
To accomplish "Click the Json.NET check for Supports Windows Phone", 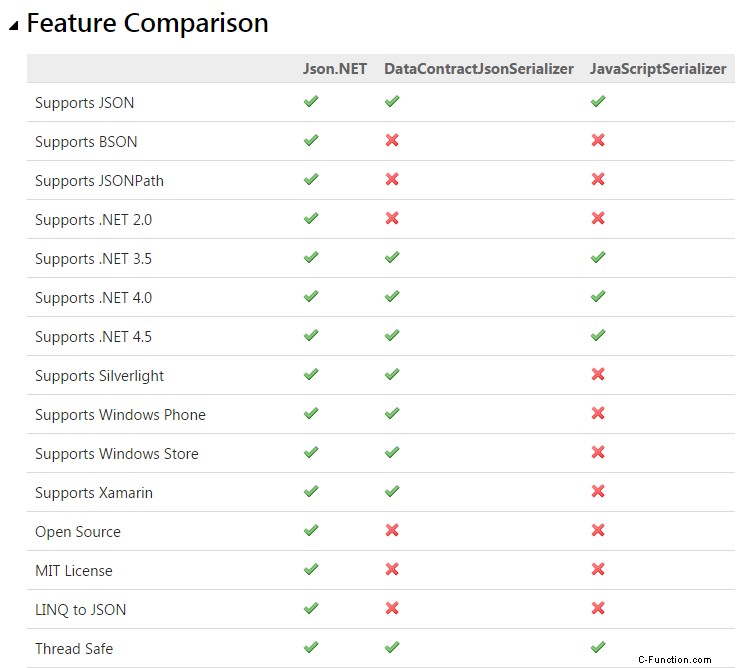I will pyautogui.click(x=311, y=414).
